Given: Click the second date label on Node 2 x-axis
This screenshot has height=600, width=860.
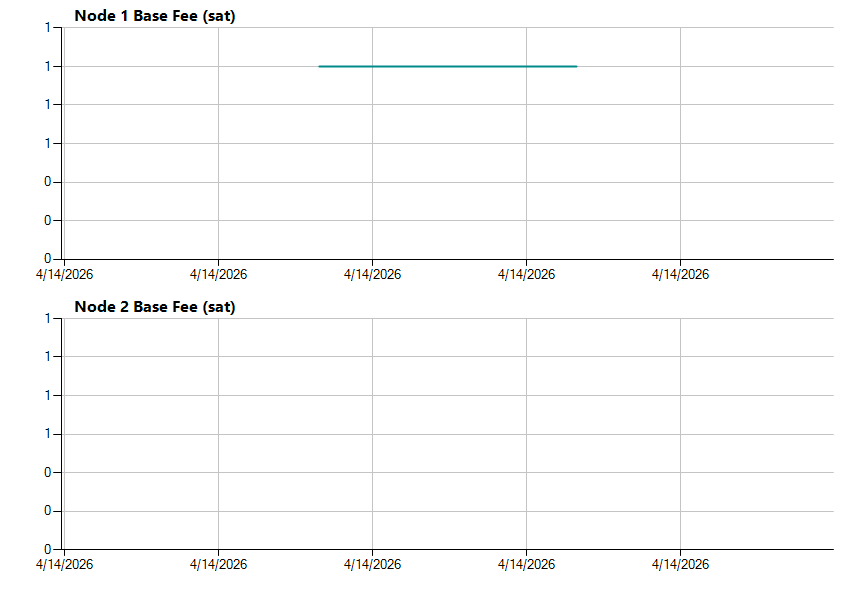Looking at the screenshot, I should pyautogui.click(x=218, y=565).
